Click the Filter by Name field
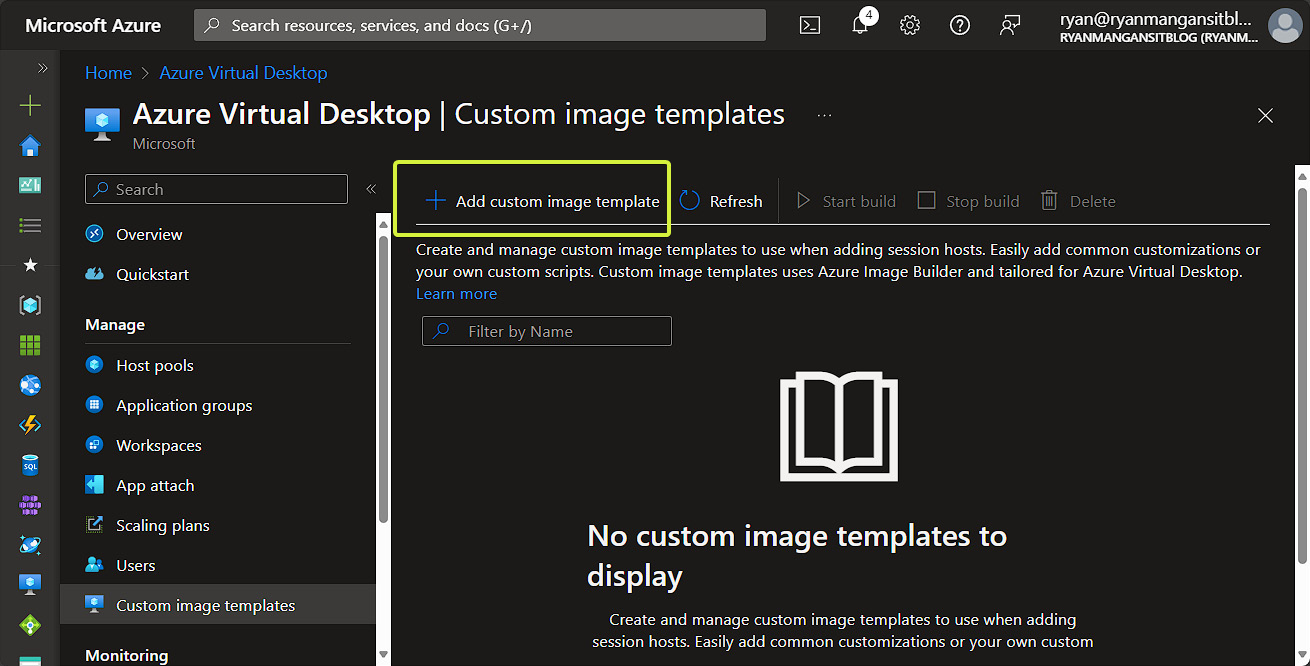The height and width of the screenshot is (666, 1310). click(x=546, y=330)
